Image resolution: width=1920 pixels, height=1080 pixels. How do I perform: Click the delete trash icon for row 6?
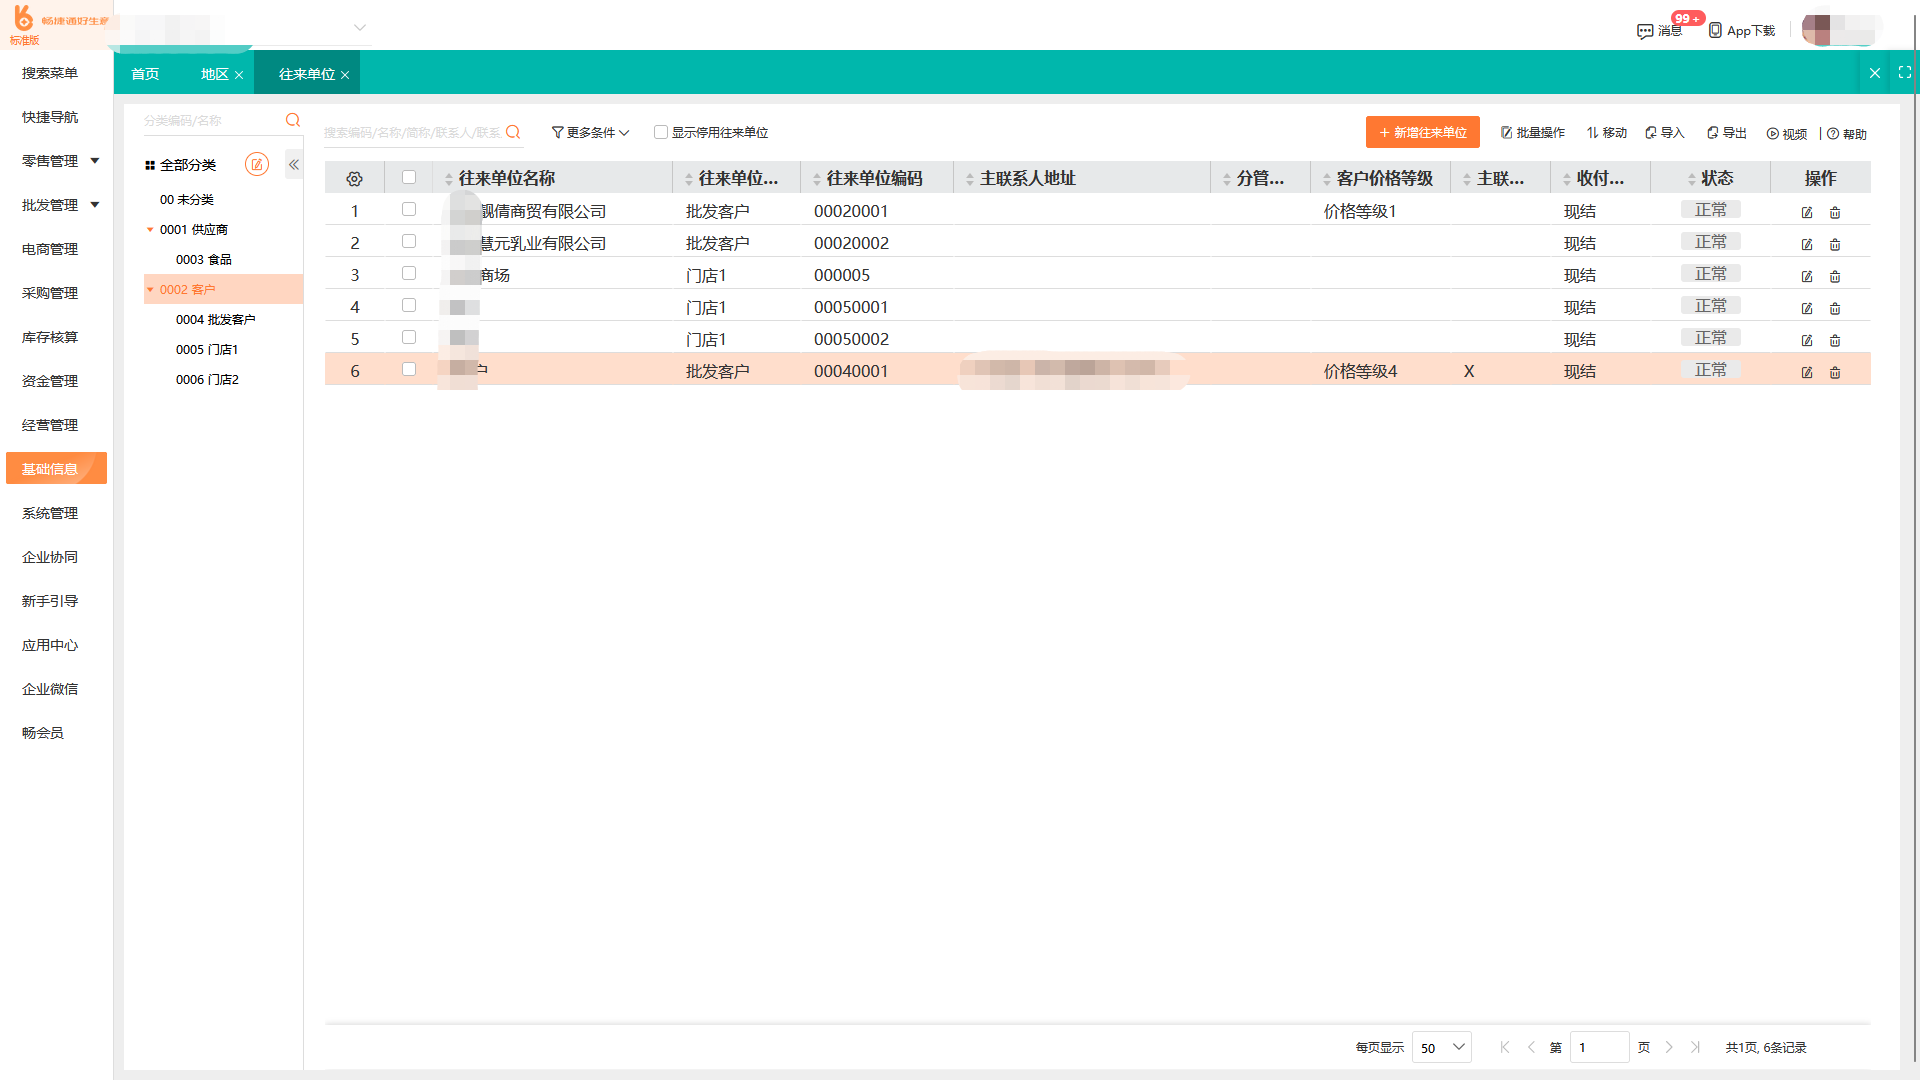[x=1834, y=372]
